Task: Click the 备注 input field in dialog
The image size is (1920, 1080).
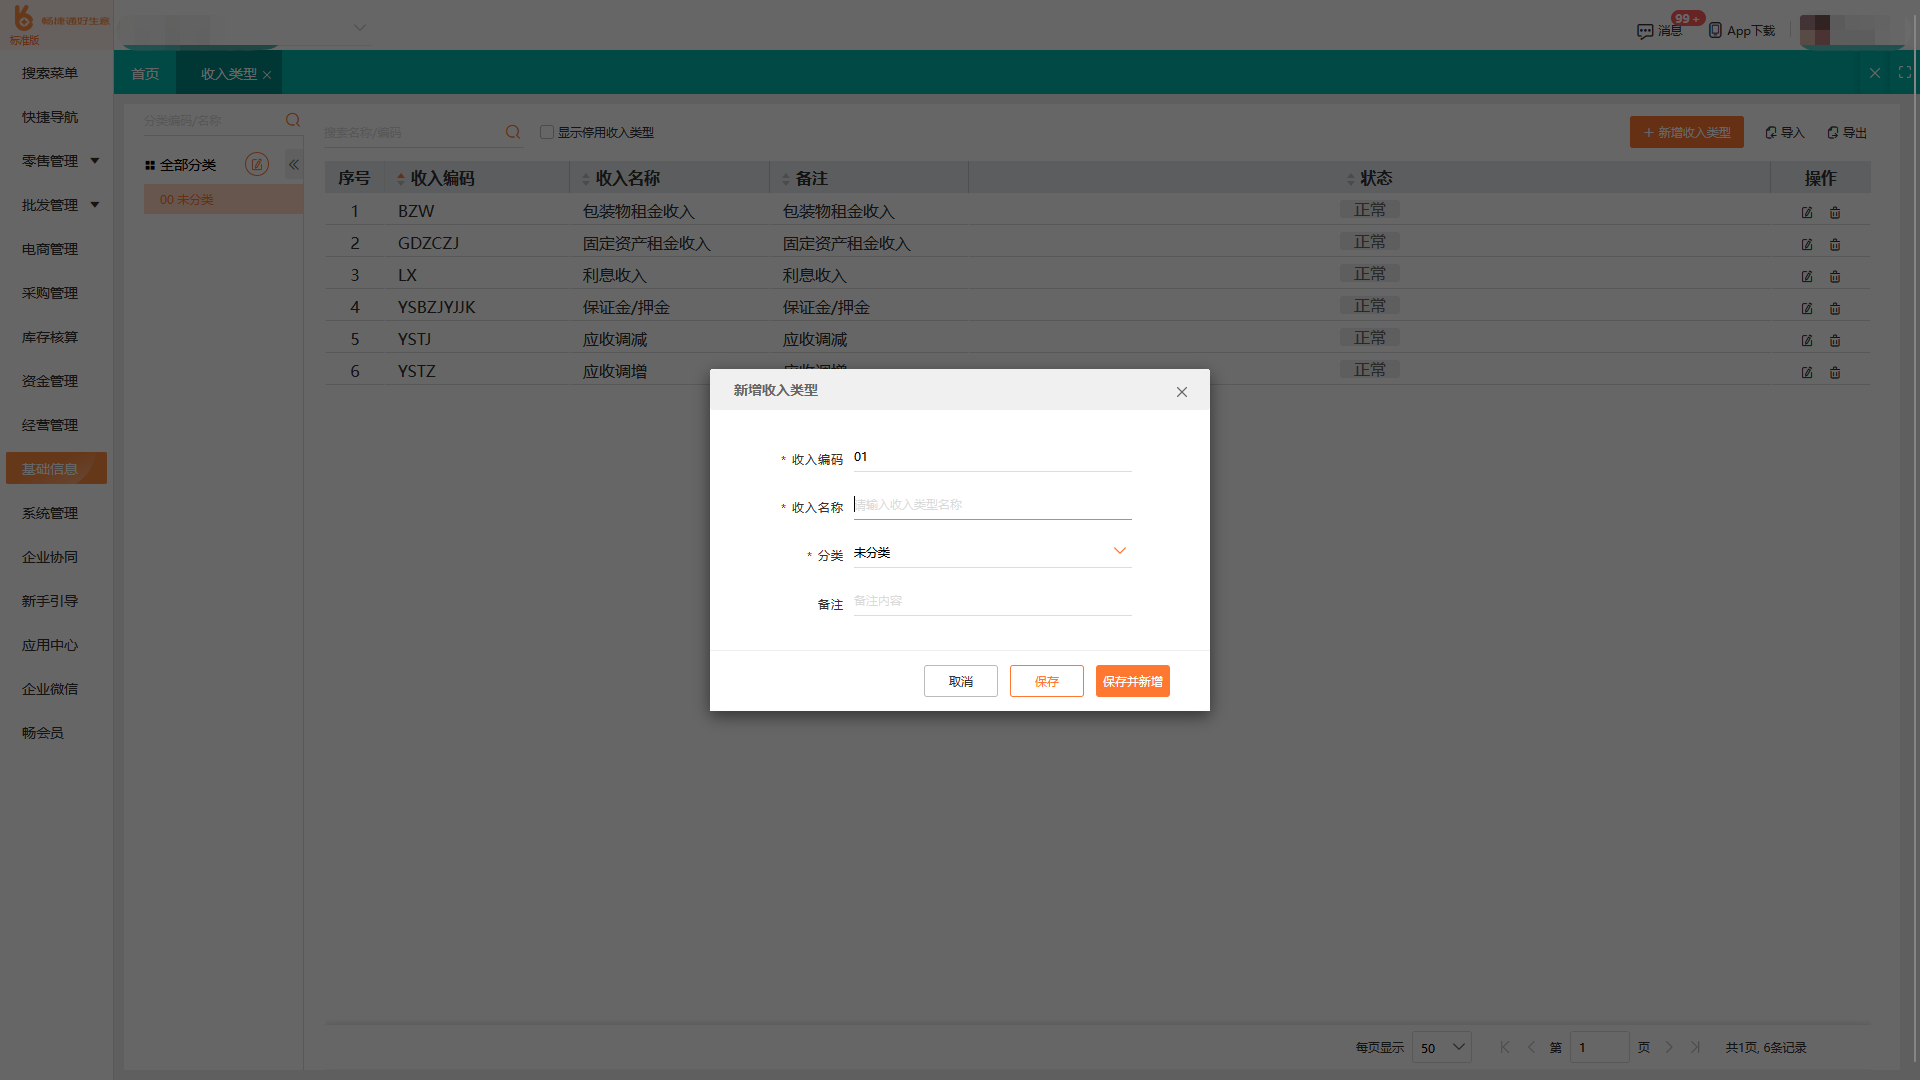Action: [993, 601]
